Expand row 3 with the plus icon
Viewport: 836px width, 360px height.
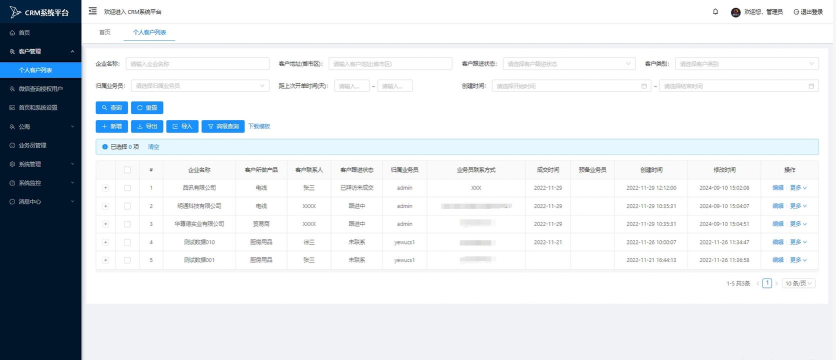pos(105,224)
